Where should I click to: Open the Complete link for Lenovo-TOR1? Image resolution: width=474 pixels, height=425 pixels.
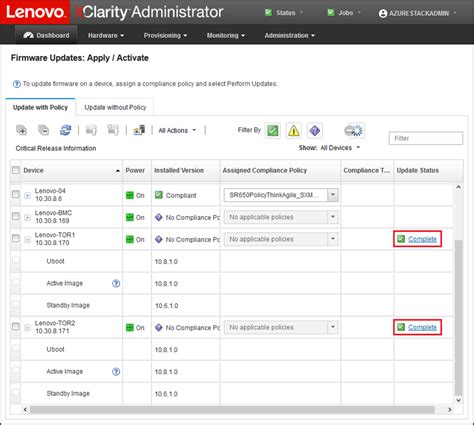(422, 239)
